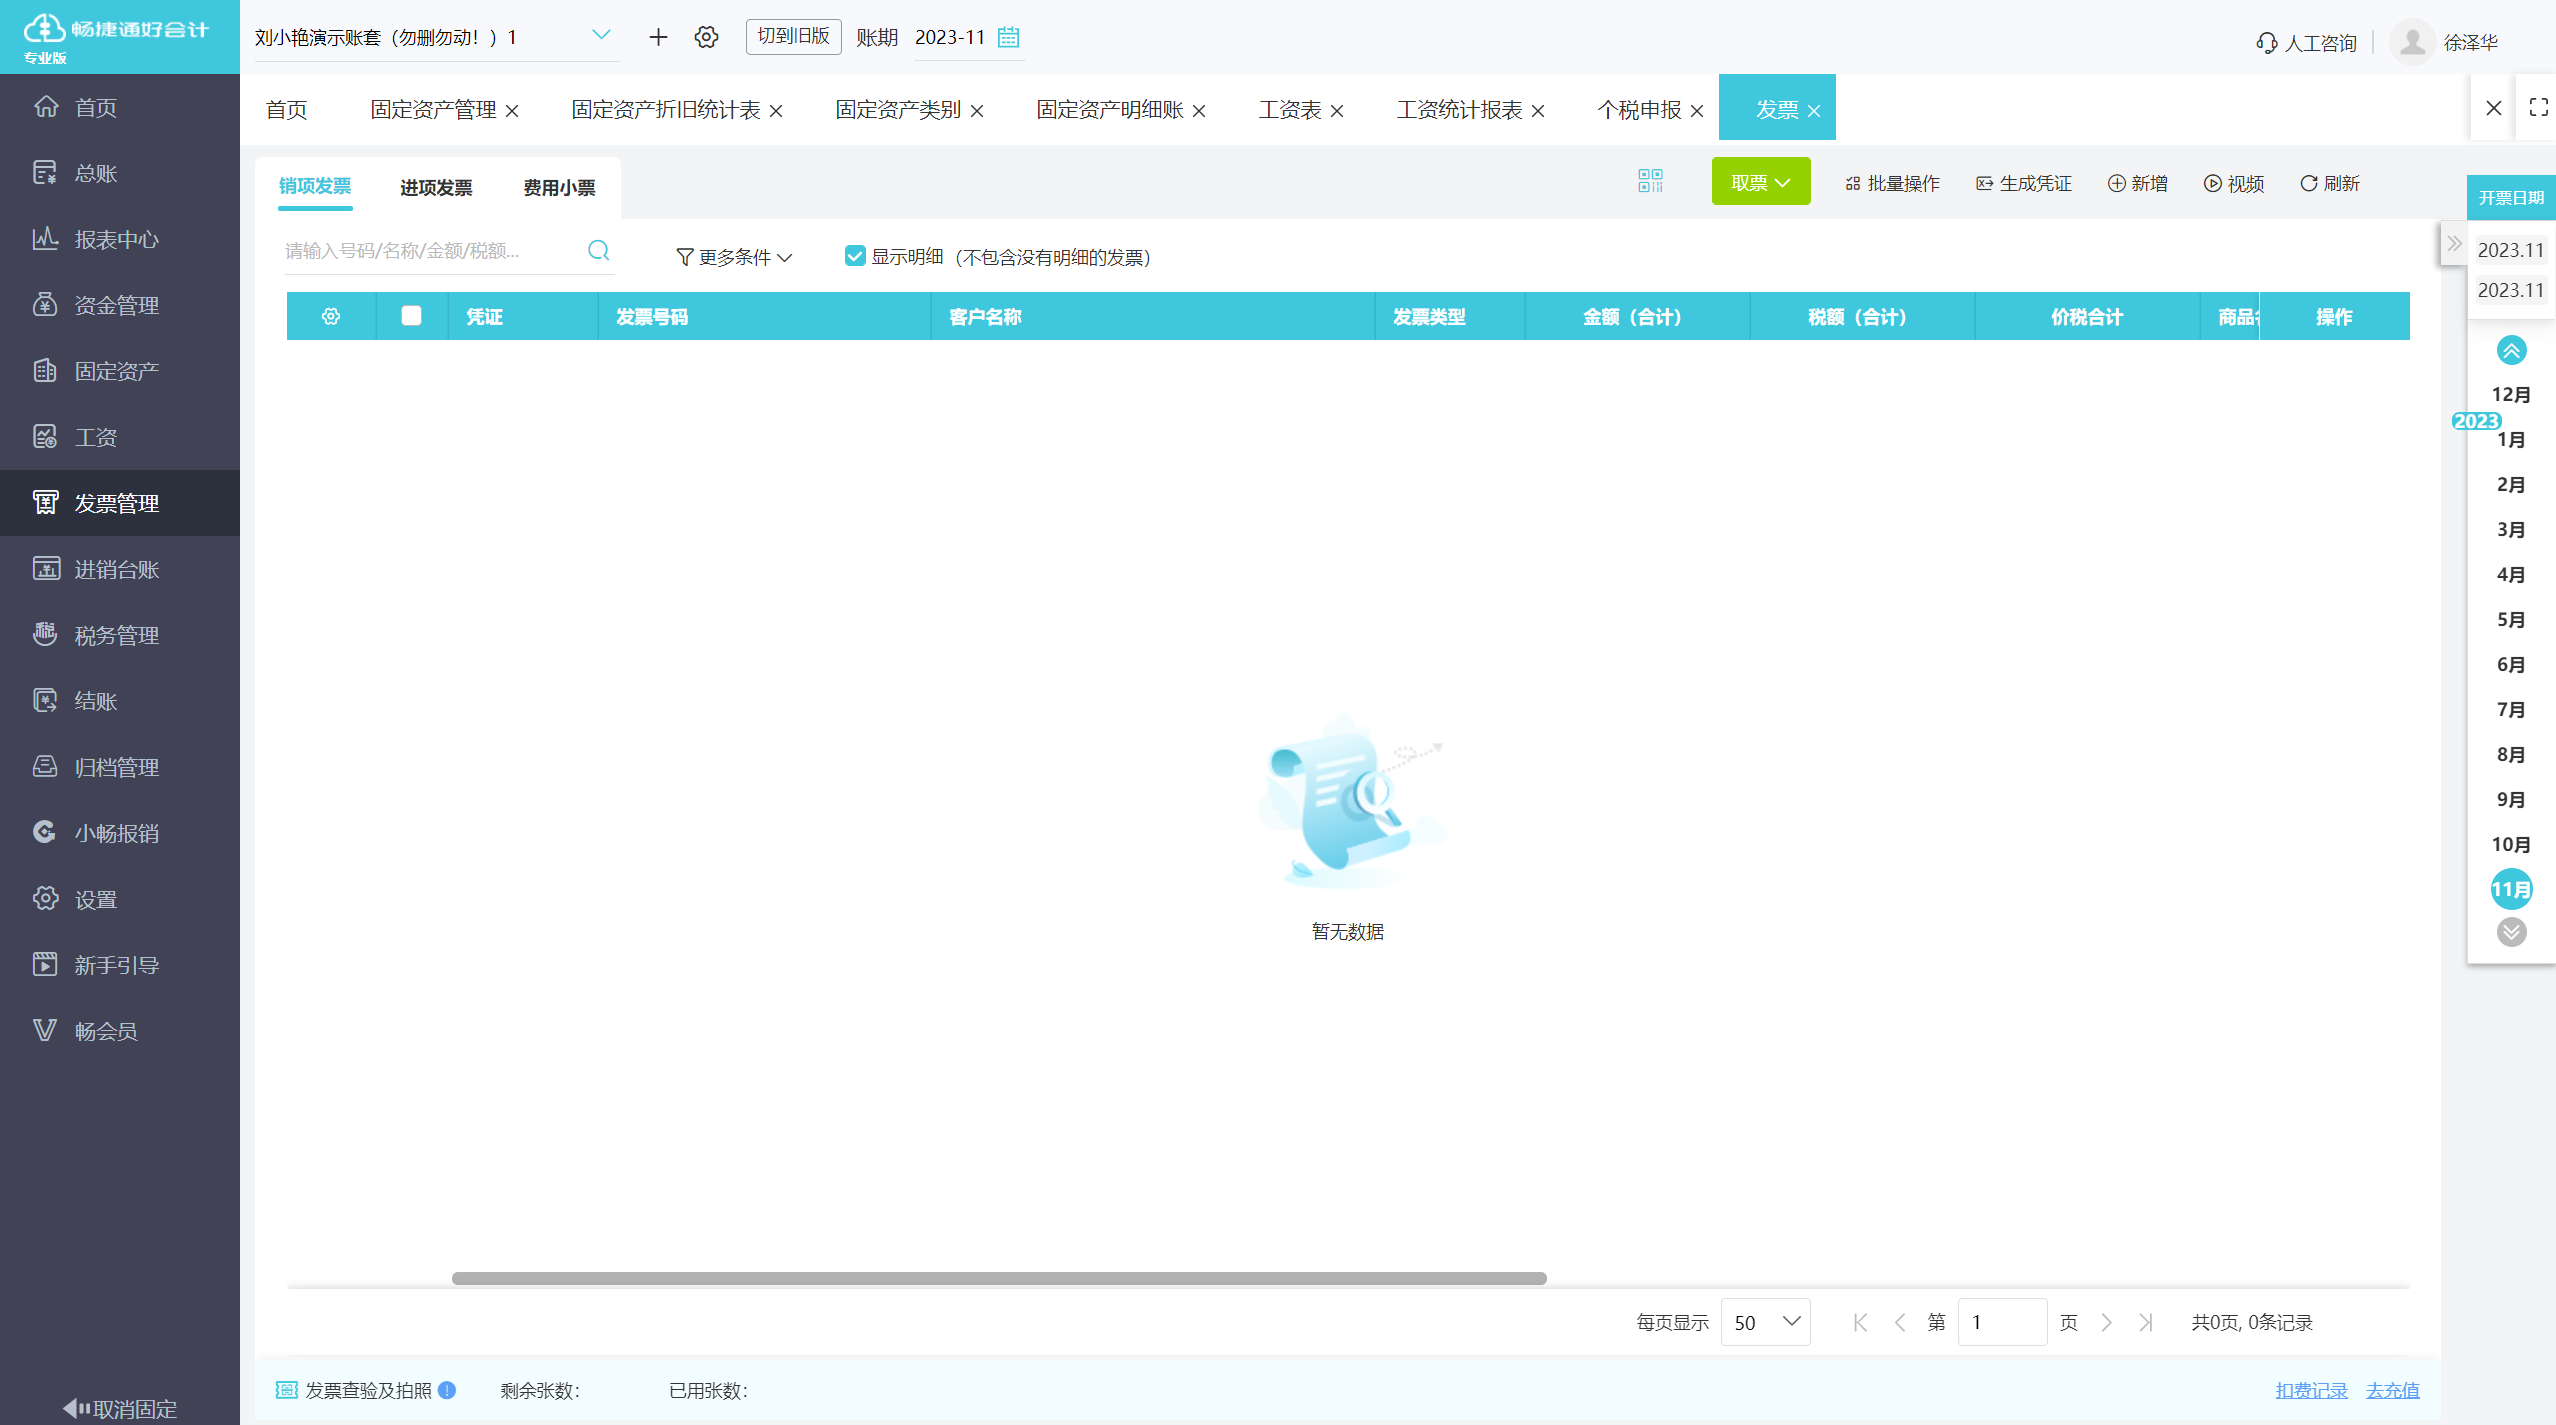
Task: Expand 更多条件 (more conditions) filter dropdown
Action: pyautogui.click(x=733, y=256)
